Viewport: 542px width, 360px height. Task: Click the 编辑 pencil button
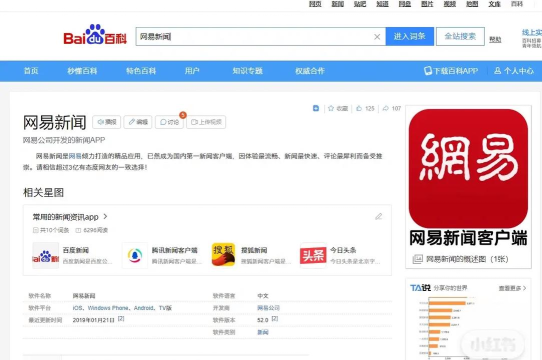coord(138,122)
